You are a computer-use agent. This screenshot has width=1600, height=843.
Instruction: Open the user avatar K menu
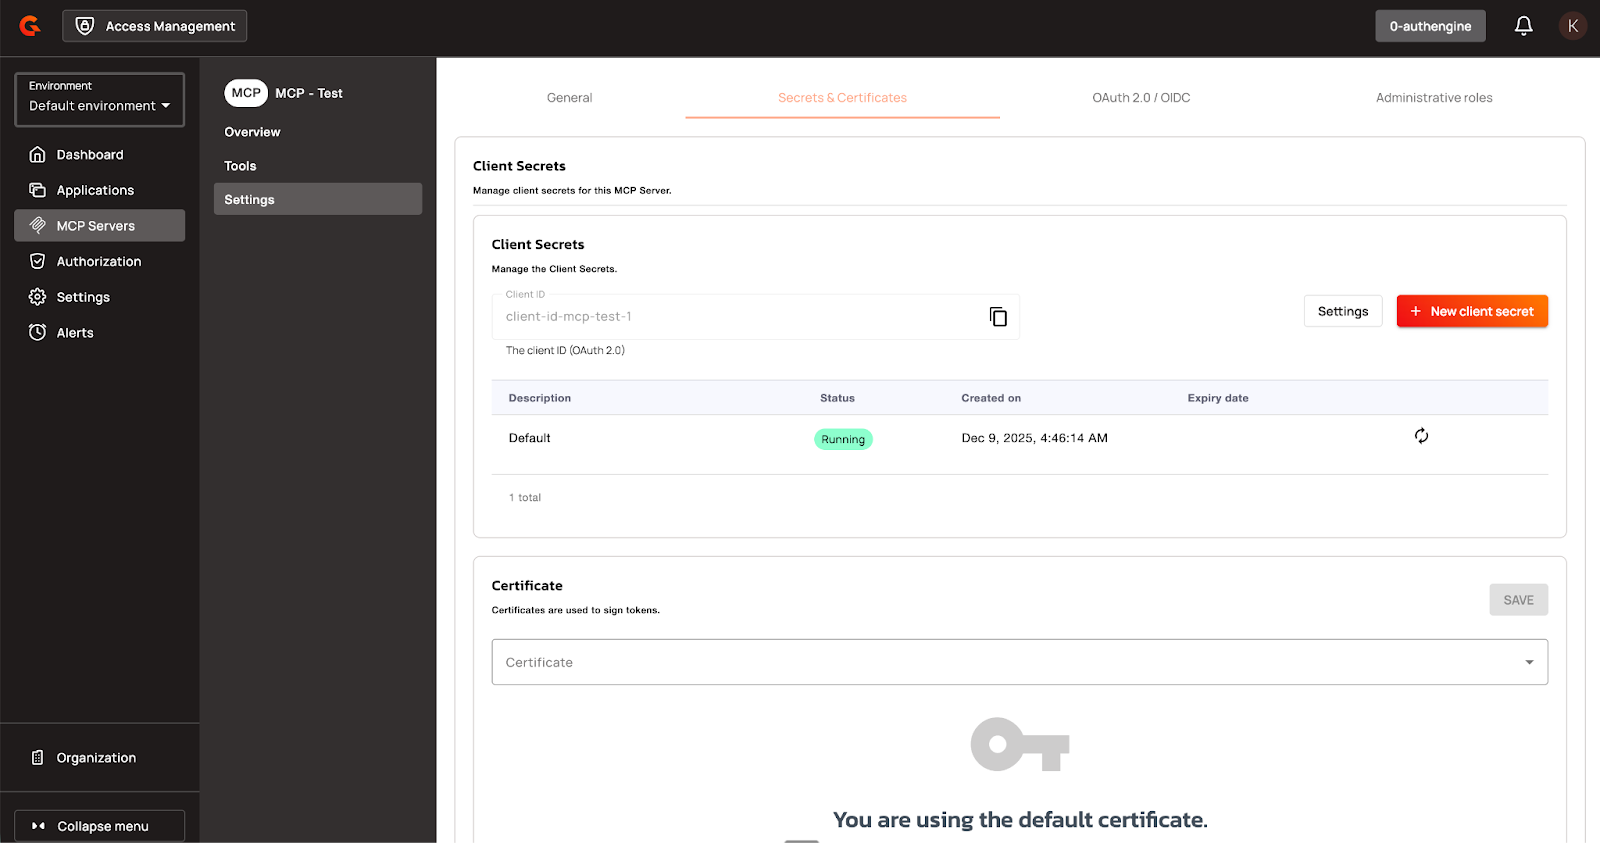pos(1572,26)
